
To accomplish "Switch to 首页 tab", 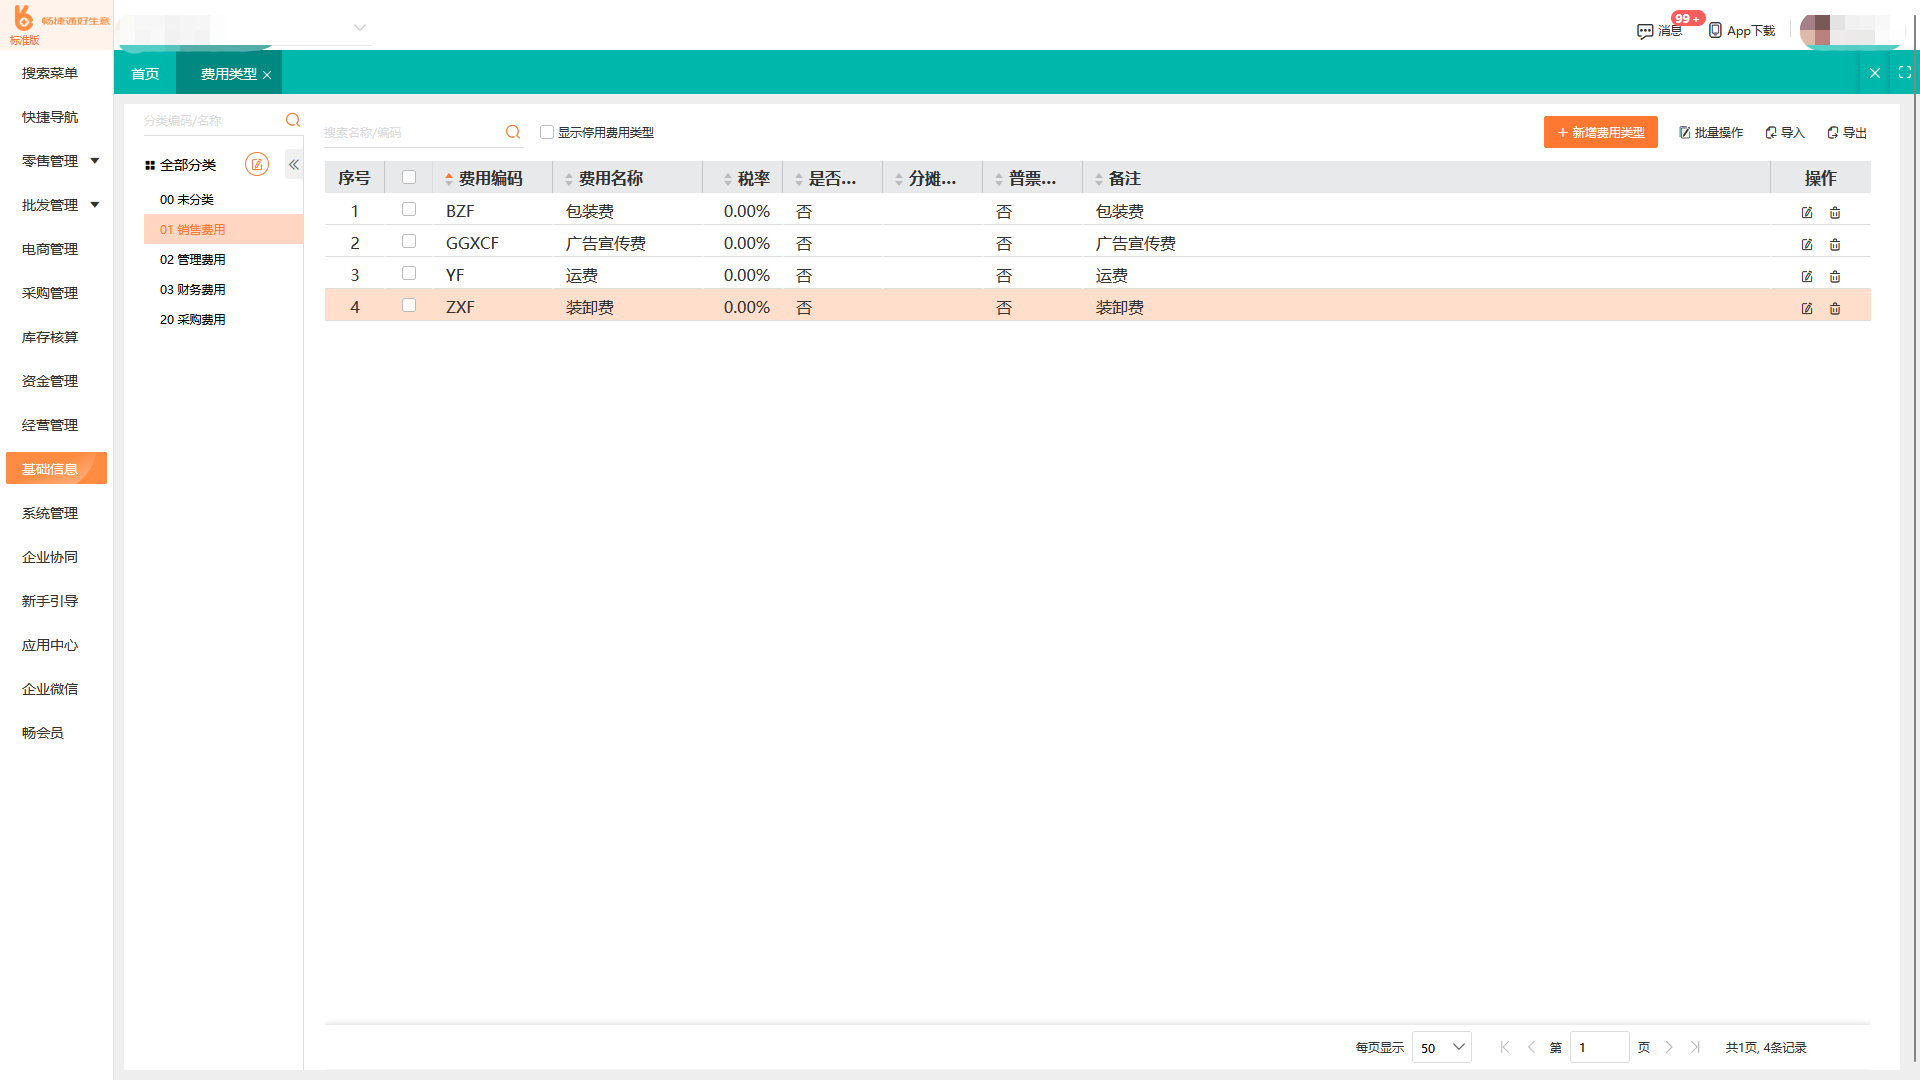I will tap(145, 74).
